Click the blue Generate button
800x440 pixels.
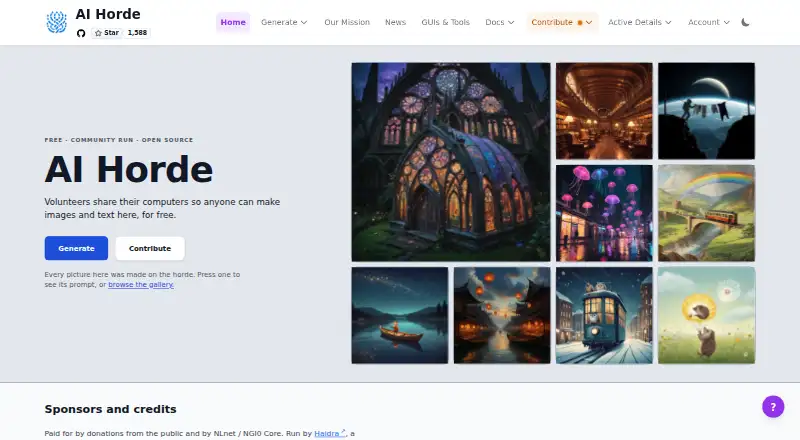click(76, 248)
